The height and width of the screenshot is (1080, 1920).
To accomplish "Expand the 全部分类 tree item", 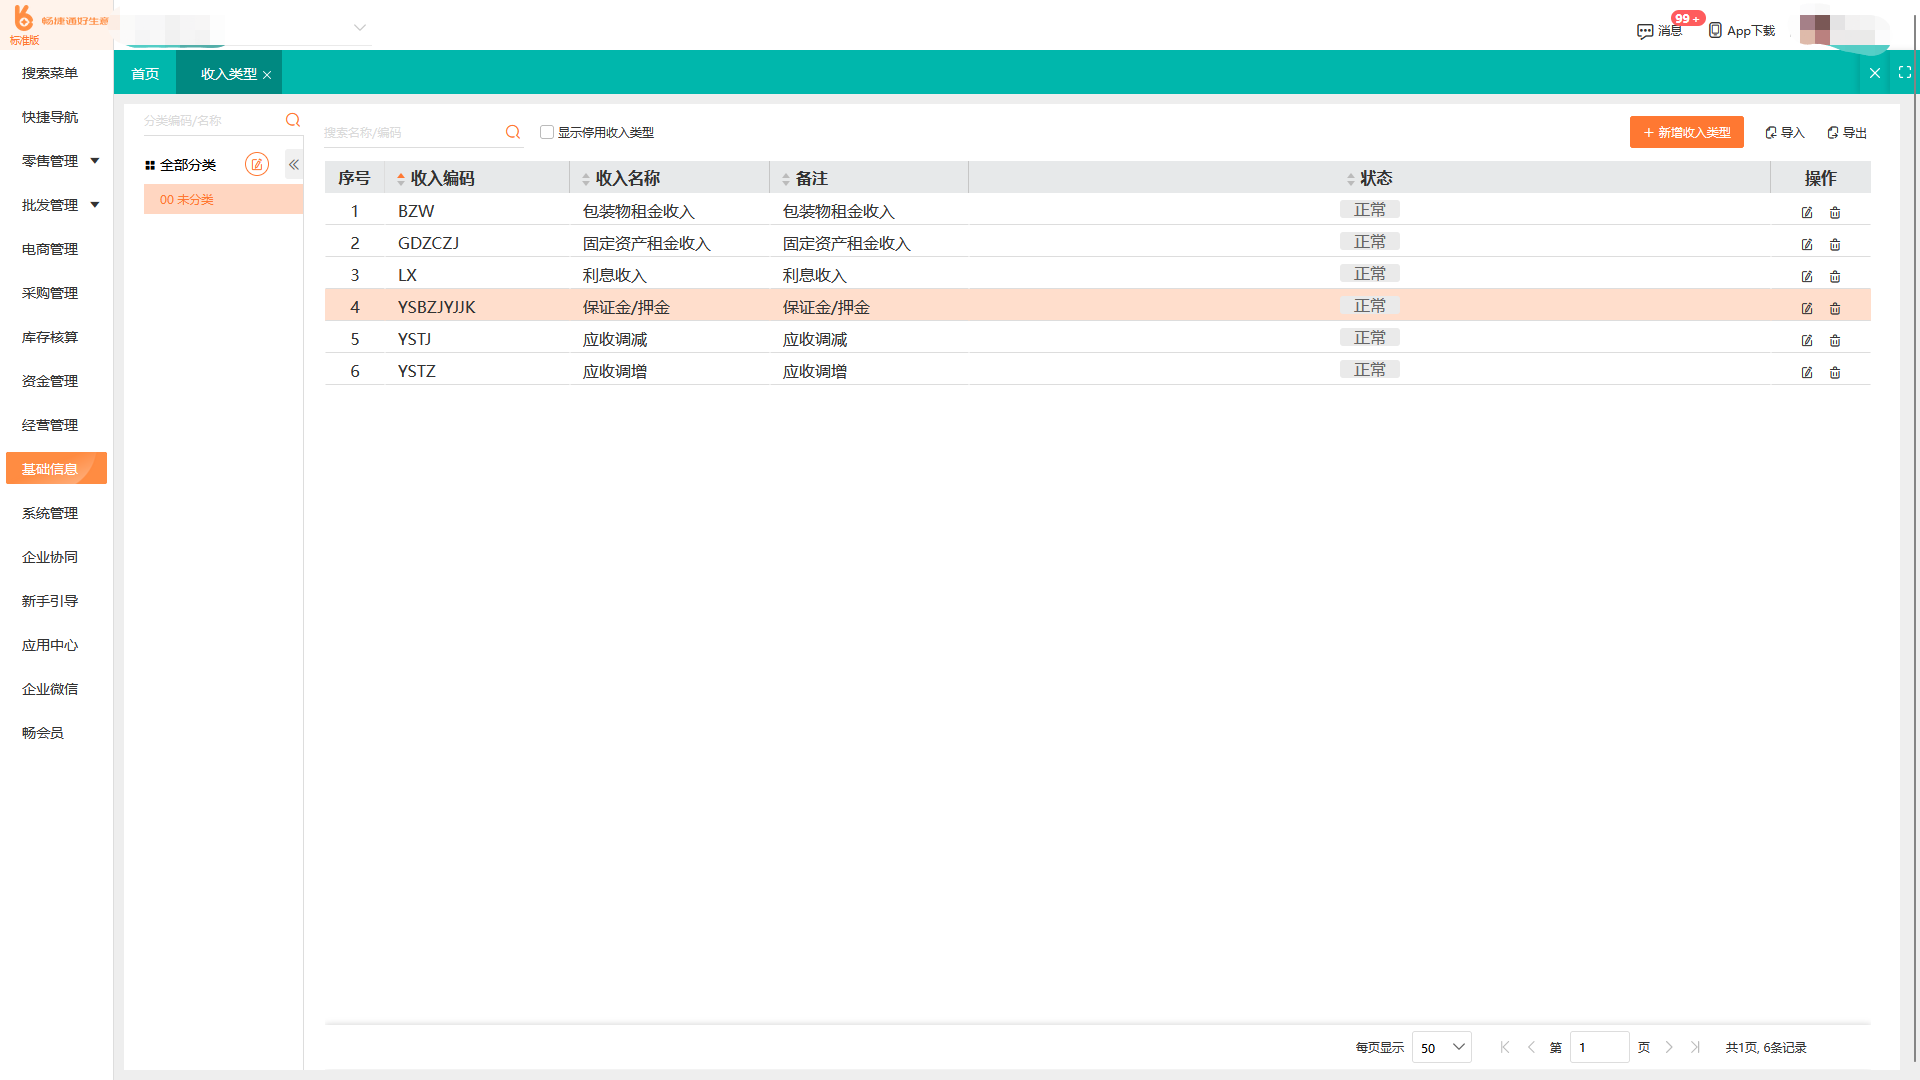I will (149, 162).
